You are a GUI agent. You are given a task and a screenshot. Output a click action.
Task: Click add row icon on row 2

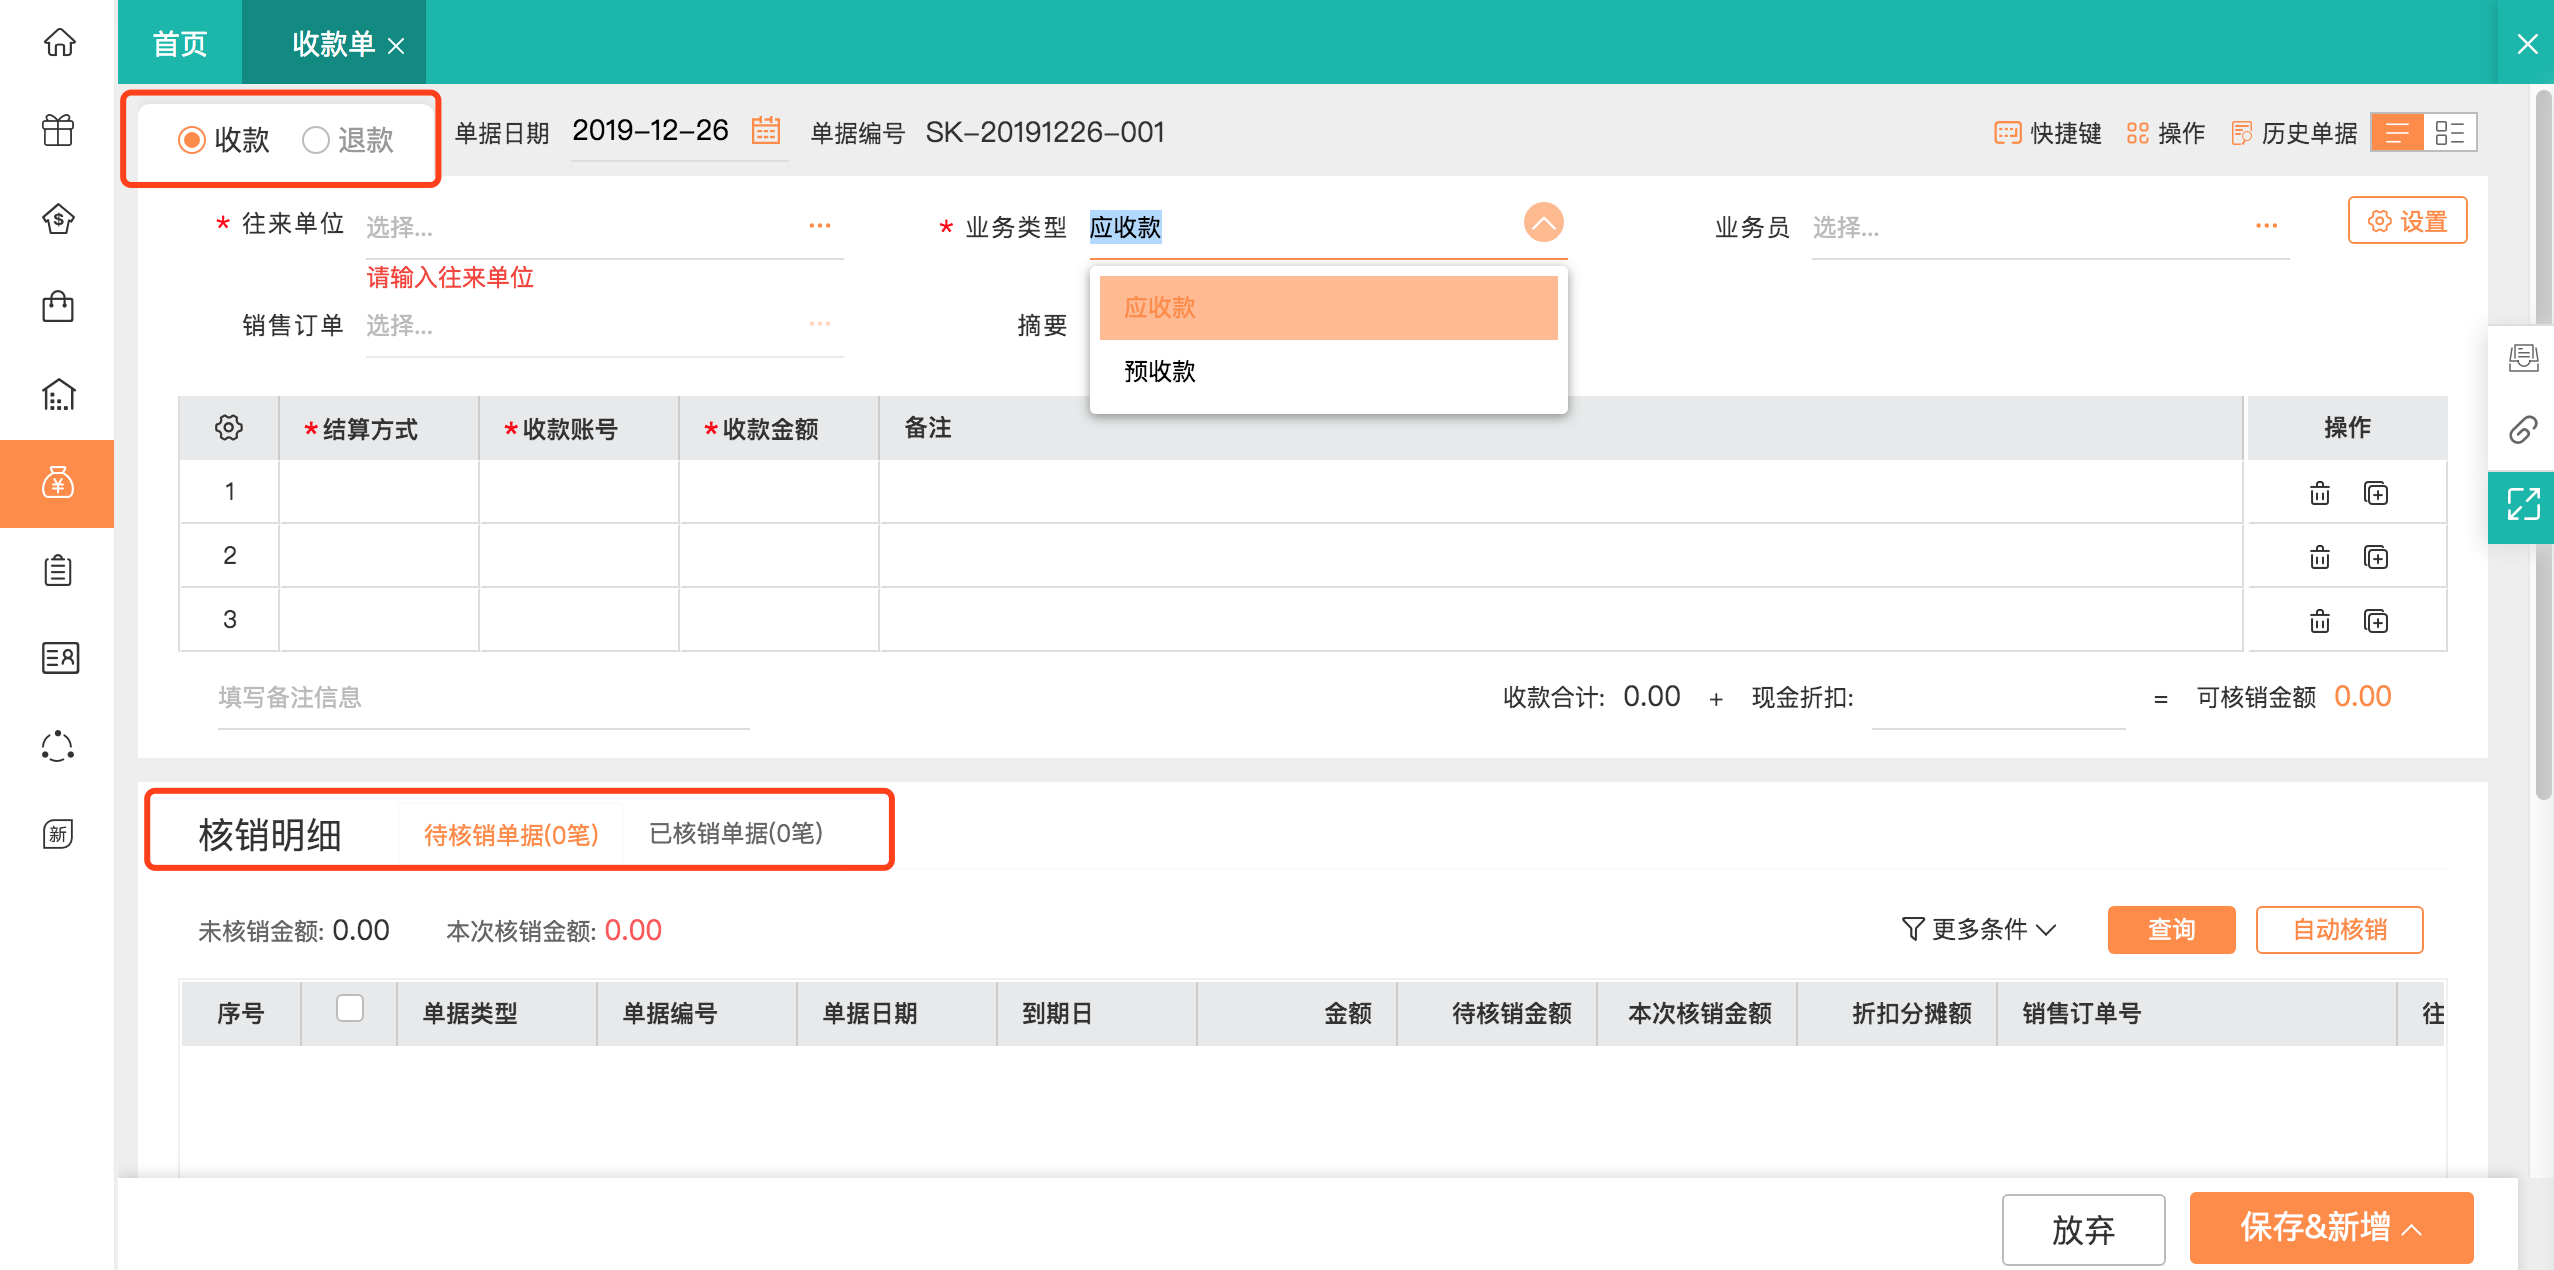(2376, 555)
